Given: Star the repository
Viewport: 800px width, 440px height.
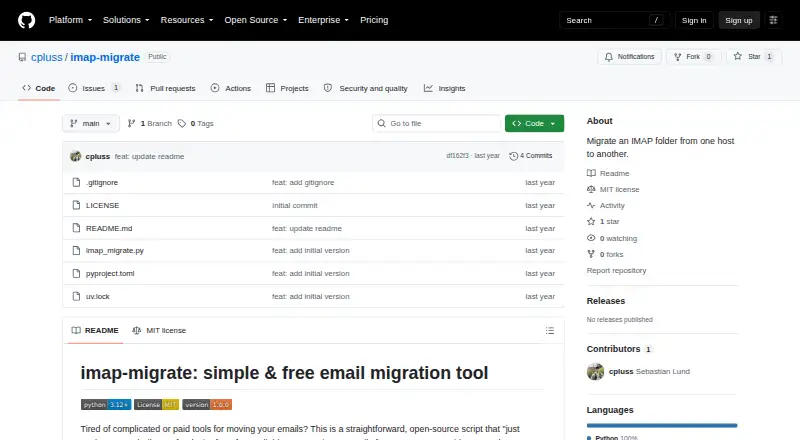Looking at the screenshot, I should coord(754,57).
